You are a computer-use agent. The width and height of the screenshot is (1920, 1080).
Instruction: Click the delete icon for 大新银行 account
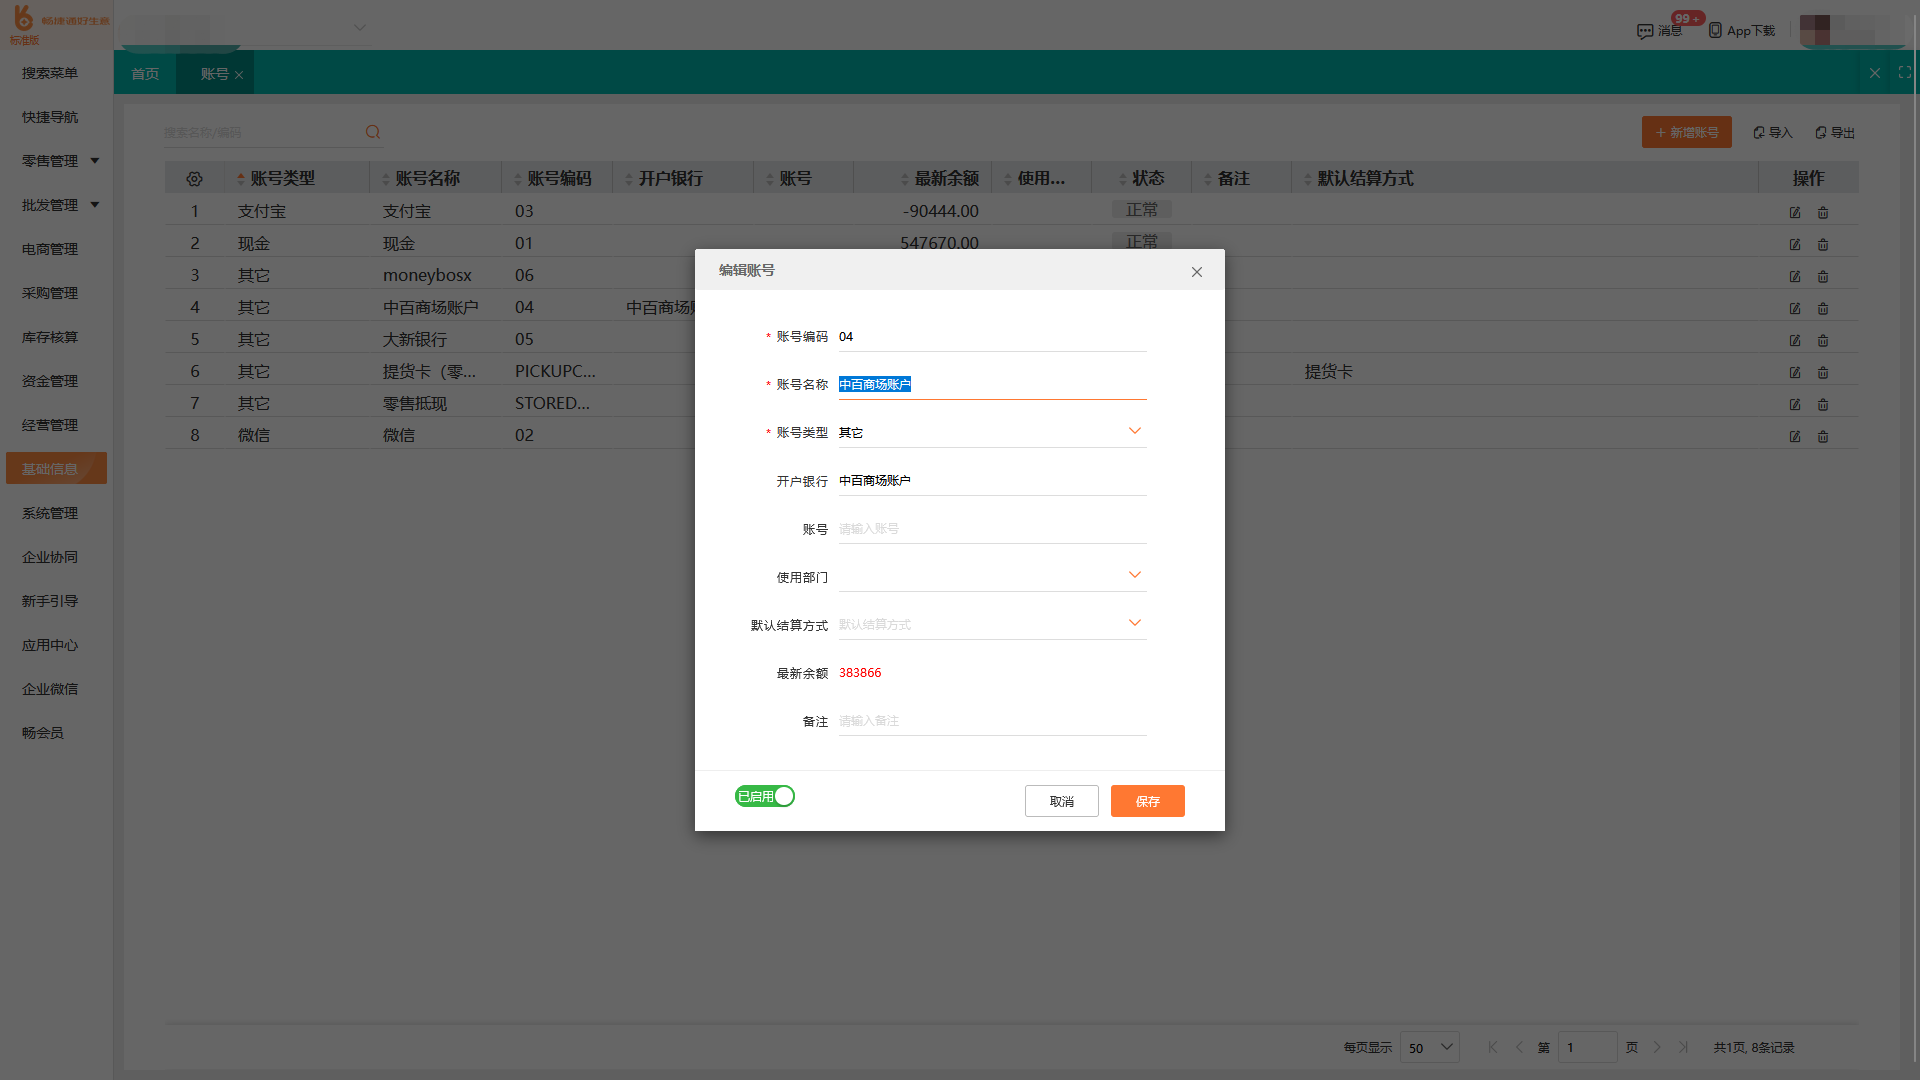1824,340
